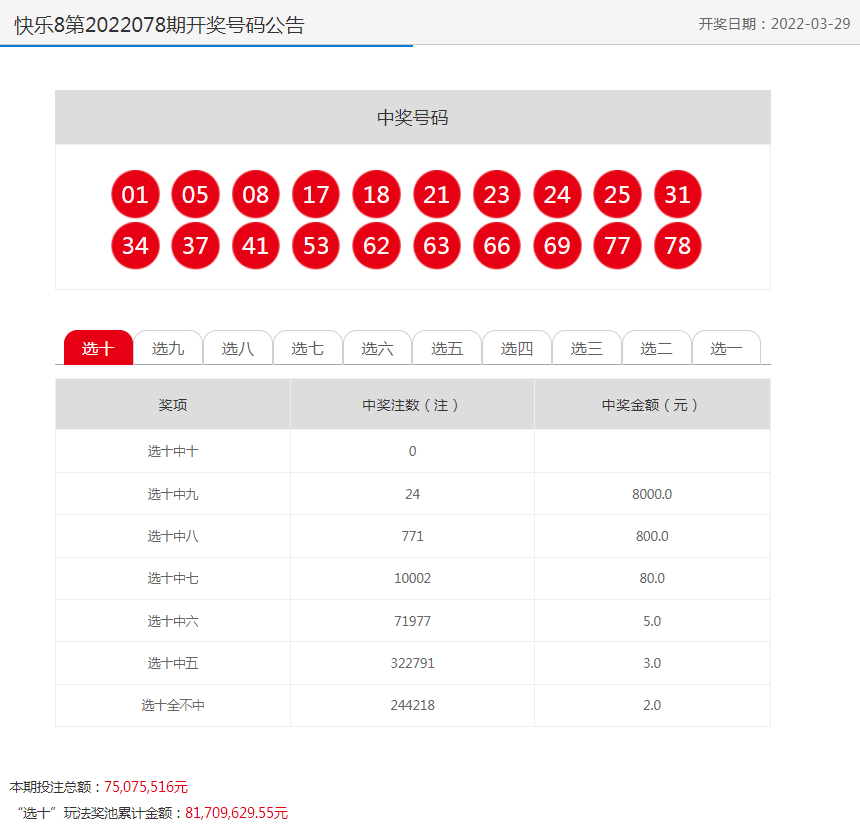Viewport: 860px width, 827px height.
Task: Select the number ball 34
Action: click(x=135, y=245)
